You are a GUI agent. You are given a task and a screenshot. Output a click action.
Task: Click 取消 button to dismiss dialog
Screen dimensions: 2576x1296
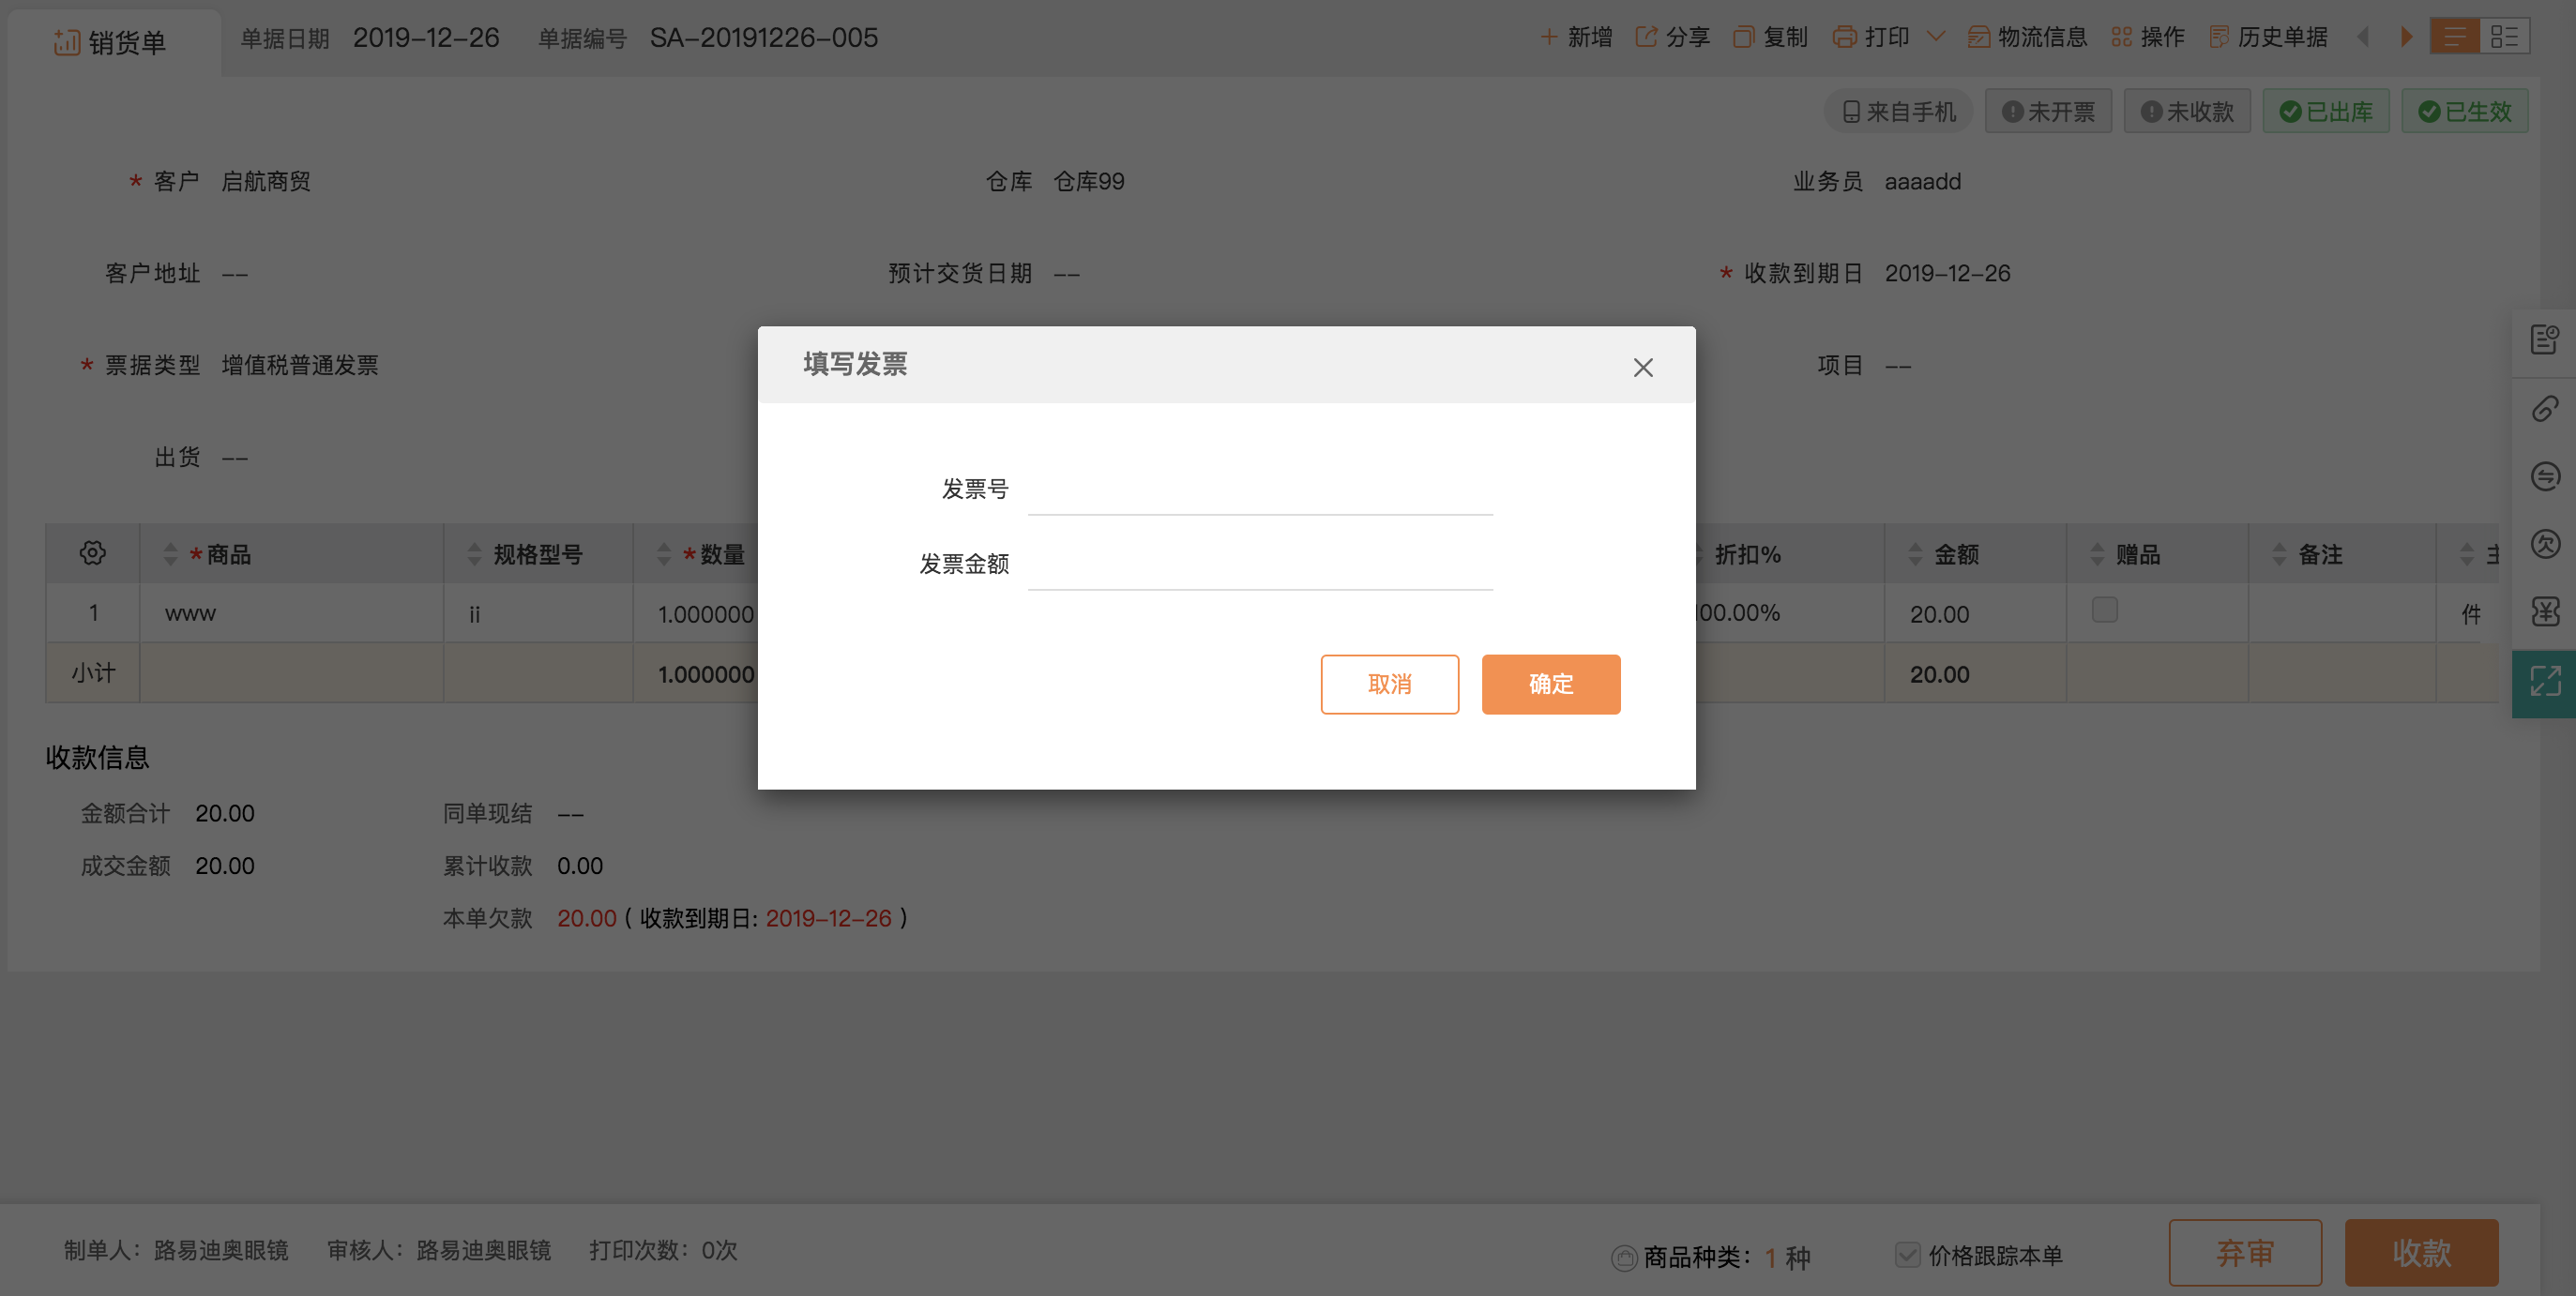click(1389, 685)
